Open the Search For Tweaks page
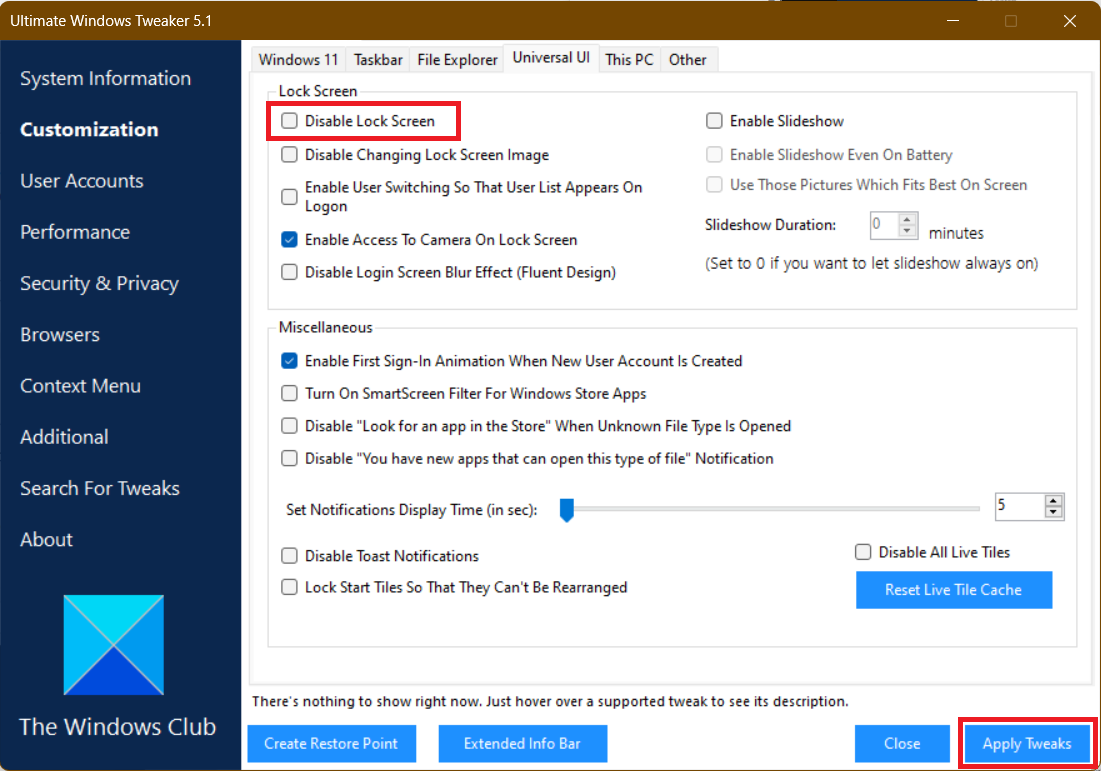The height and width of the screenshot is (771, 1101). tap(99, 488)
